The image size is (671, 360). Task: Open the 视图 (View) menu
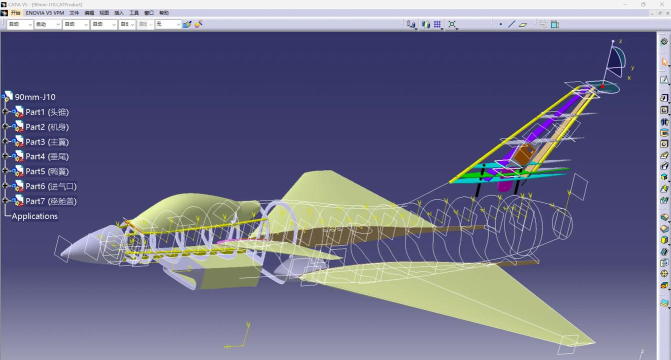point(104,13)
